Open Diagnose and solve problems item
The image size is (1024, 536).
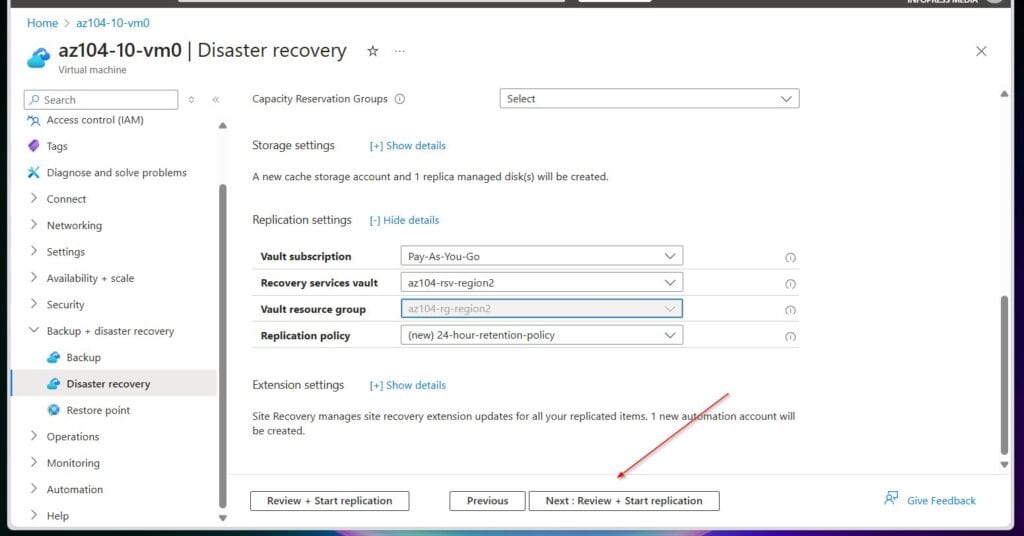coord(116,172)
